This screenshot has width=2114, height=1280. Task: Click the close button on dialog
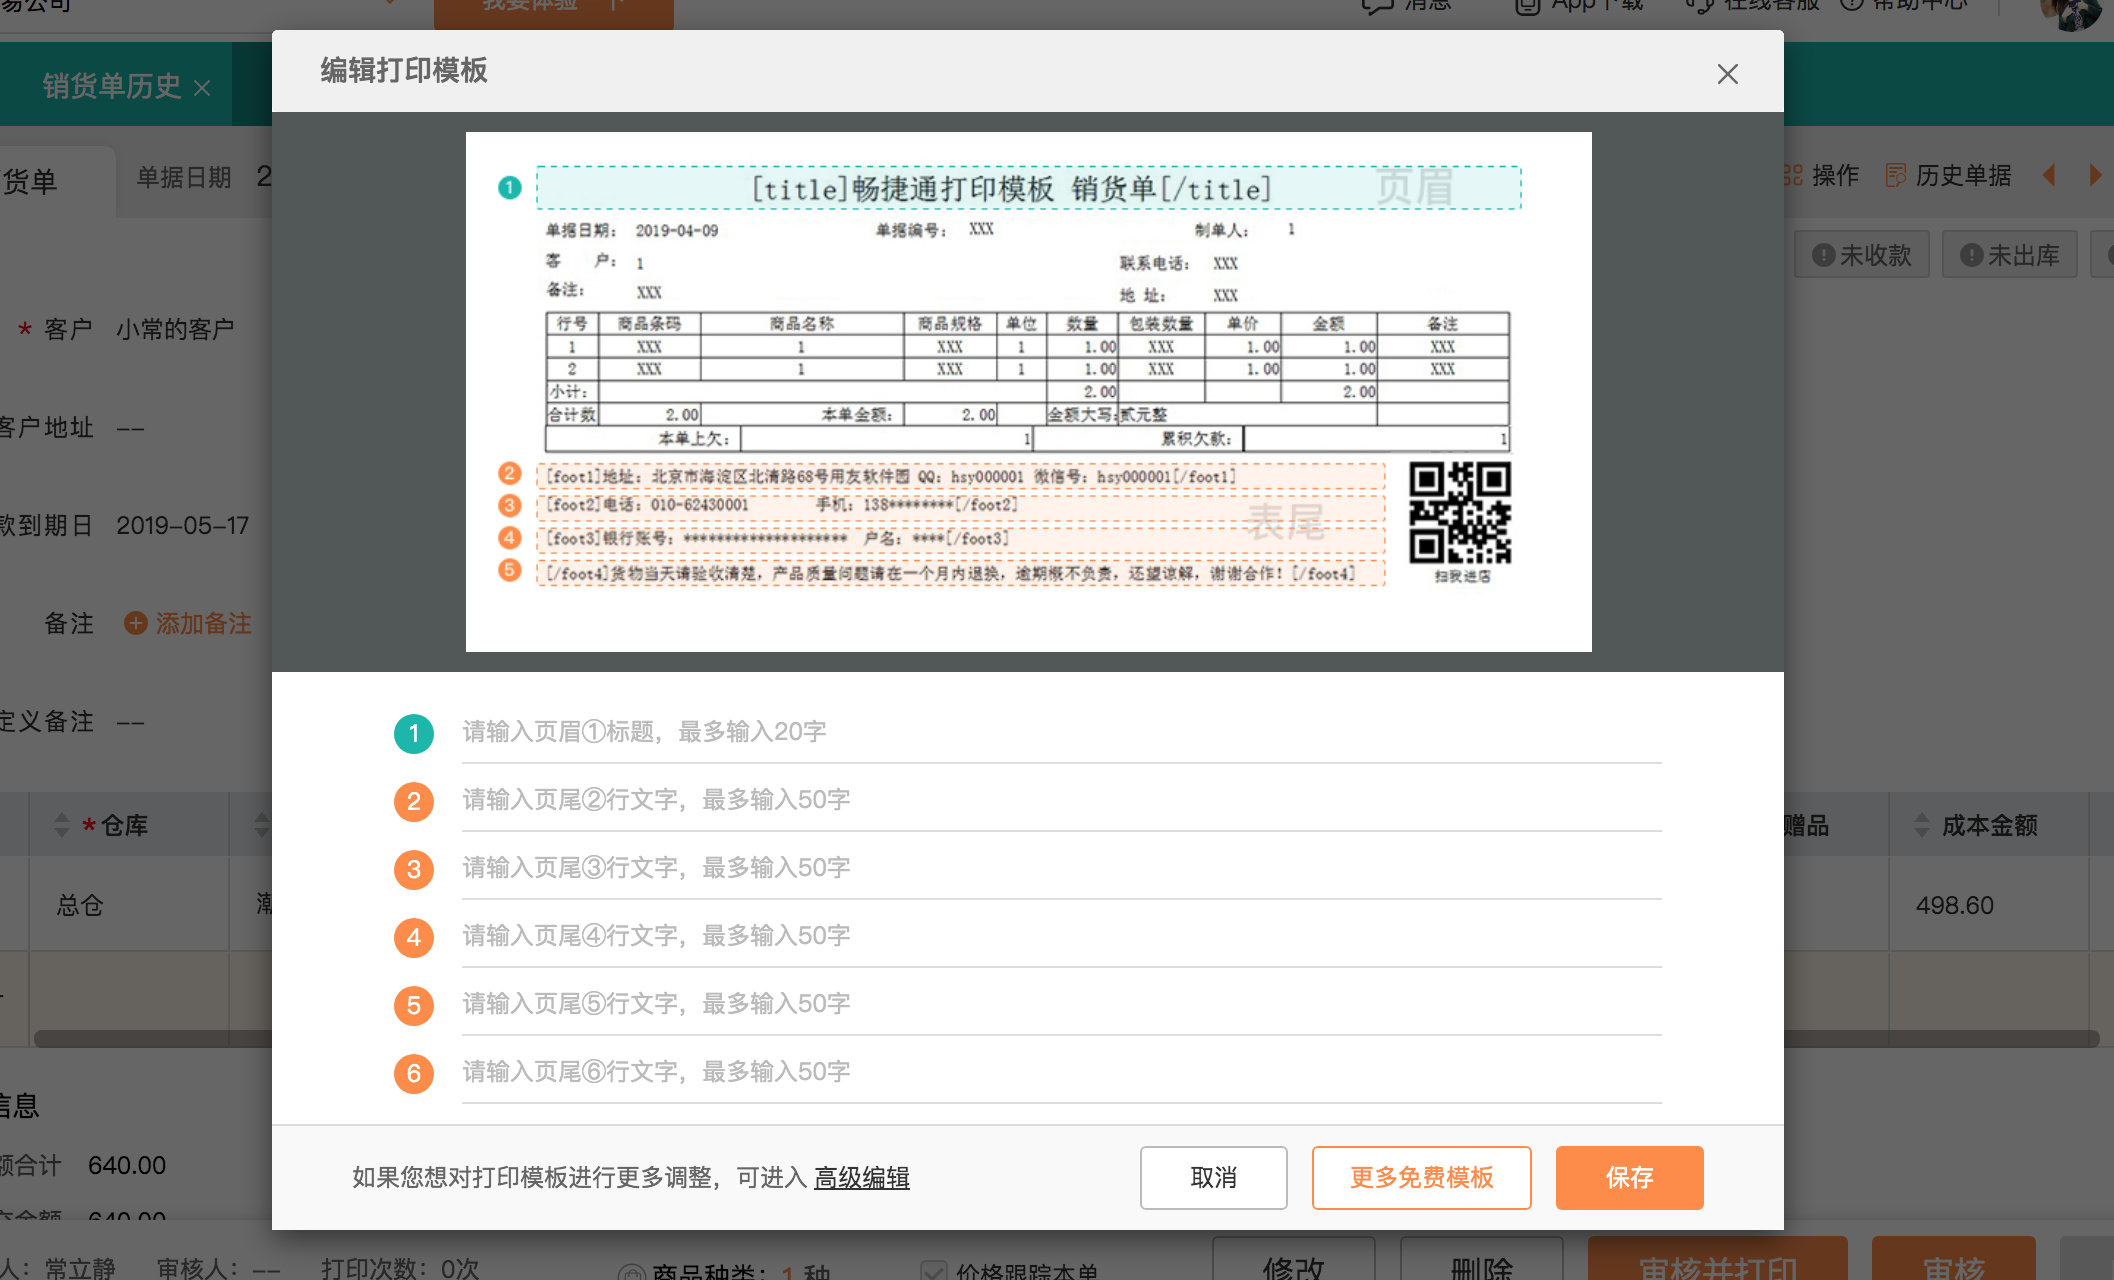[1727, 74]
